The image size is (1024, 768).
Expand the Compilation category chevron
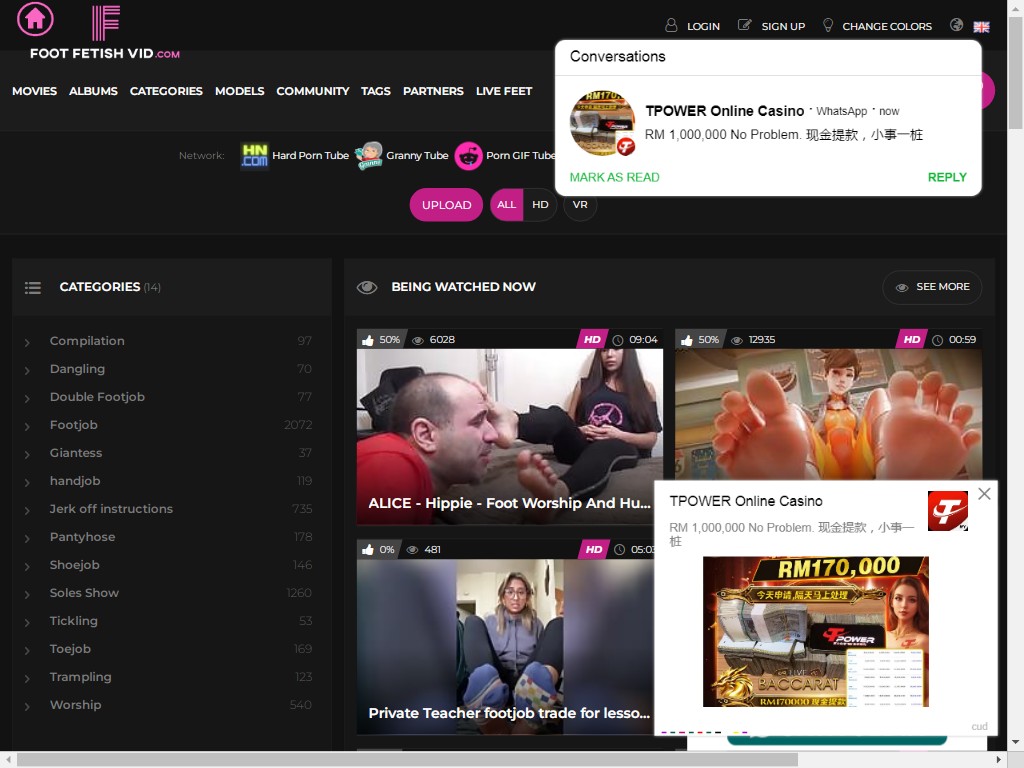[x=27, y=342]
